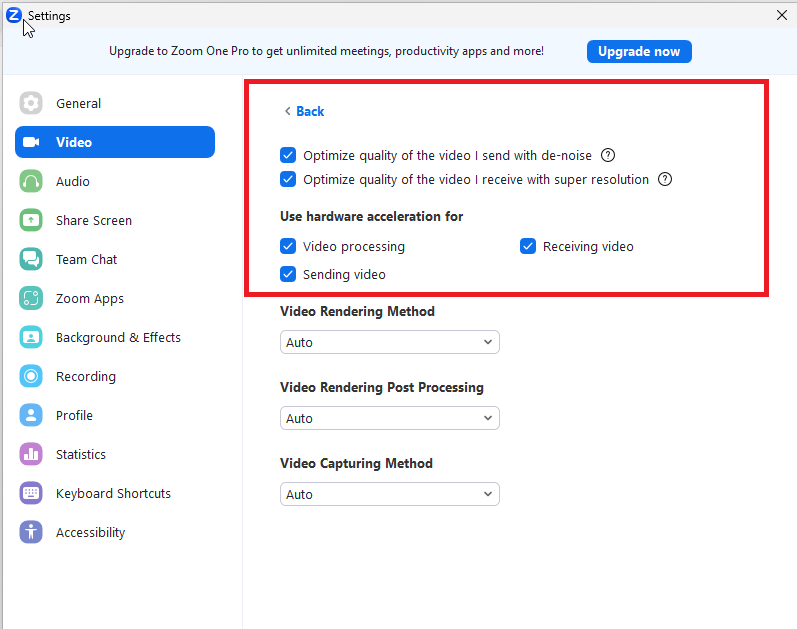Screen dimensions: 797x629
Task: Close the Settings window
Action: pos(782,15)
